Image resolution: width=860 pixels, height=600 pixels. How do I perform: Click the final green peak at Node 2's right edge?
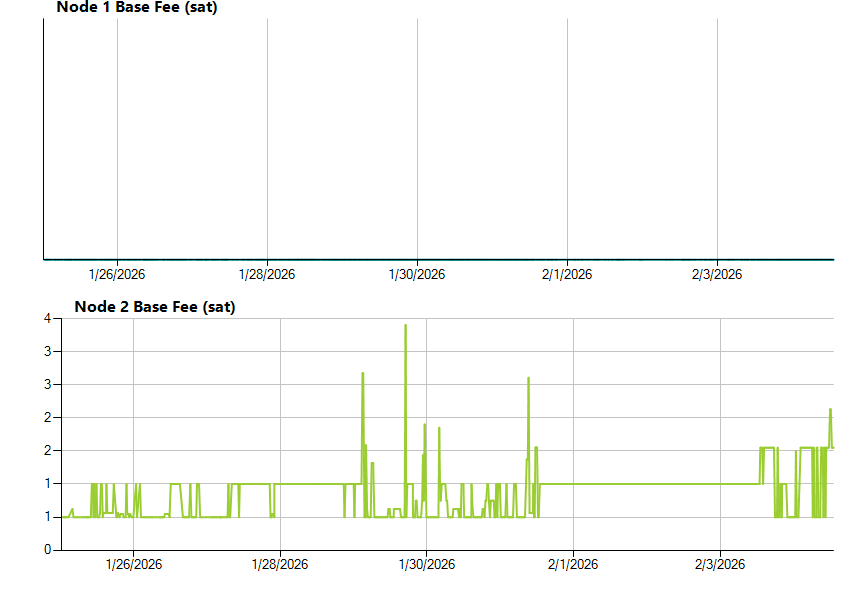click(830, 410)
